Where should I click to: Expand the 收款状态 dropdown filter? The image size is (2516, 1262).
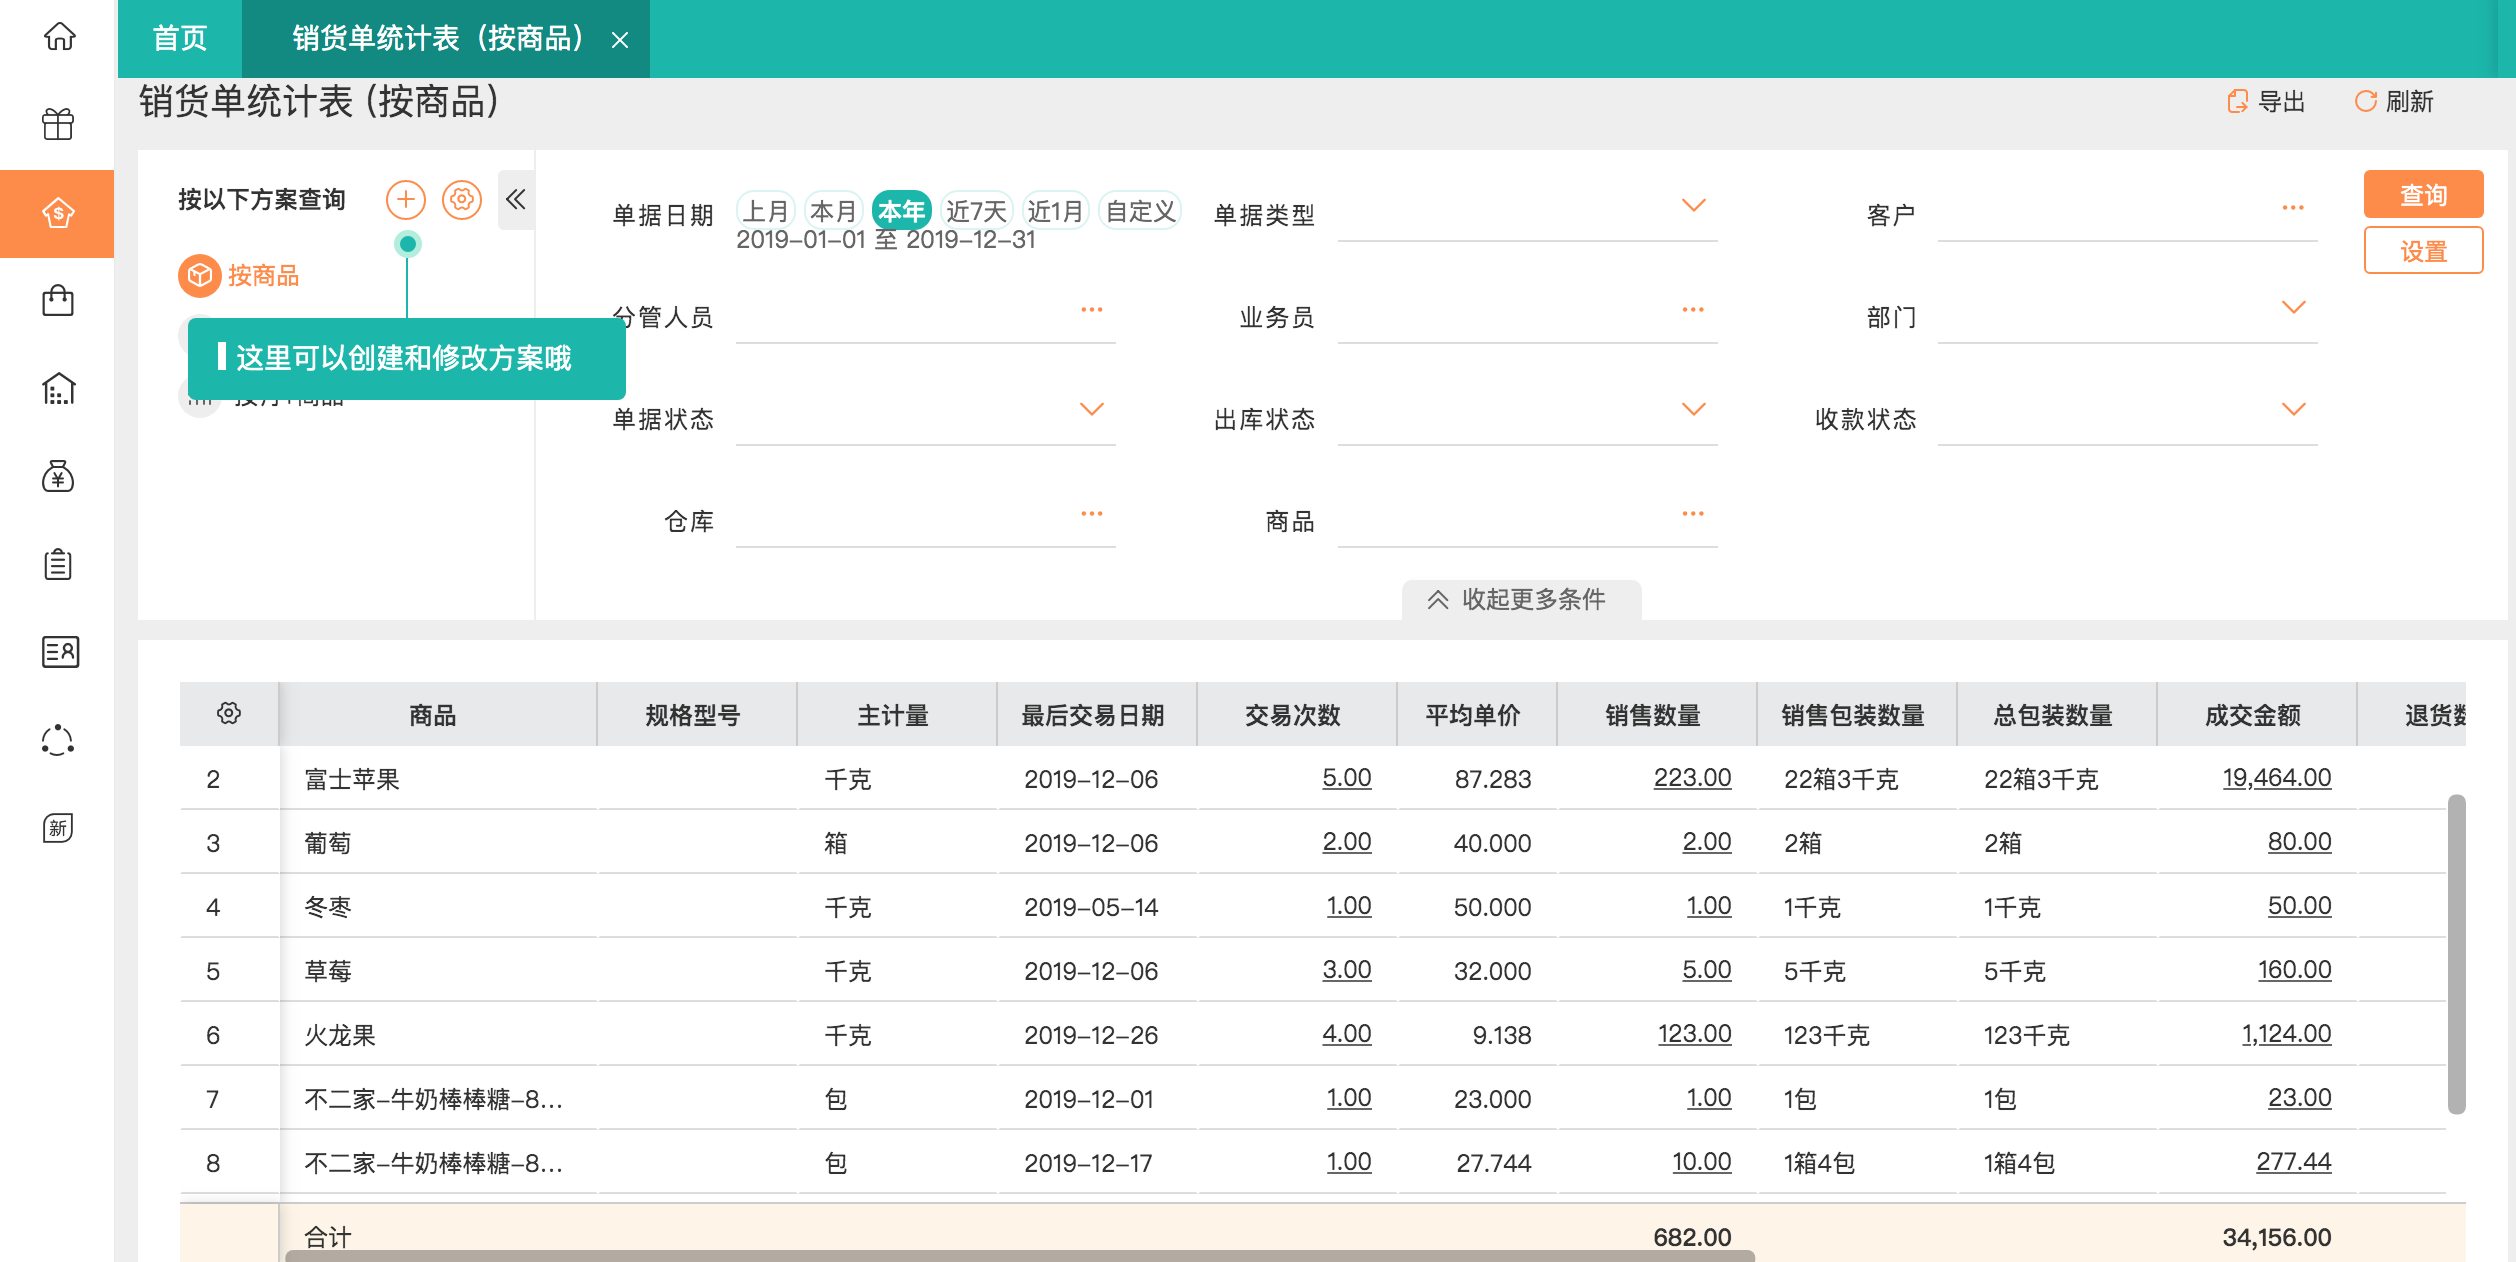pyautogui.click(x=2300, y=415)
